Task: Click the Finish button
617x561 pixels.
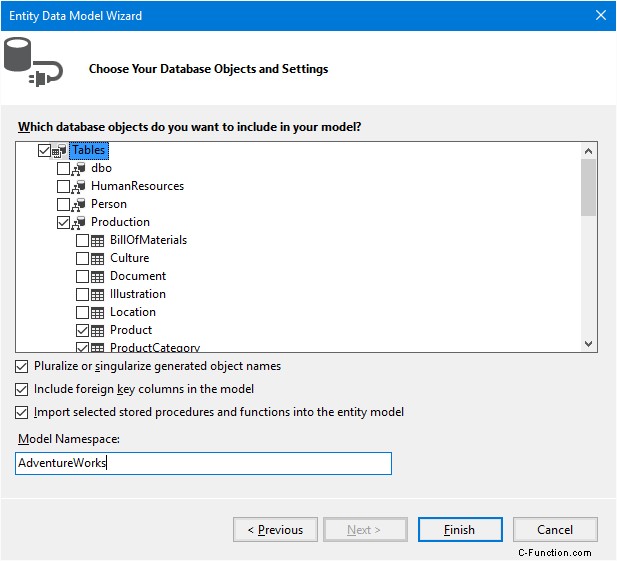Action: [x=459, y=530]
